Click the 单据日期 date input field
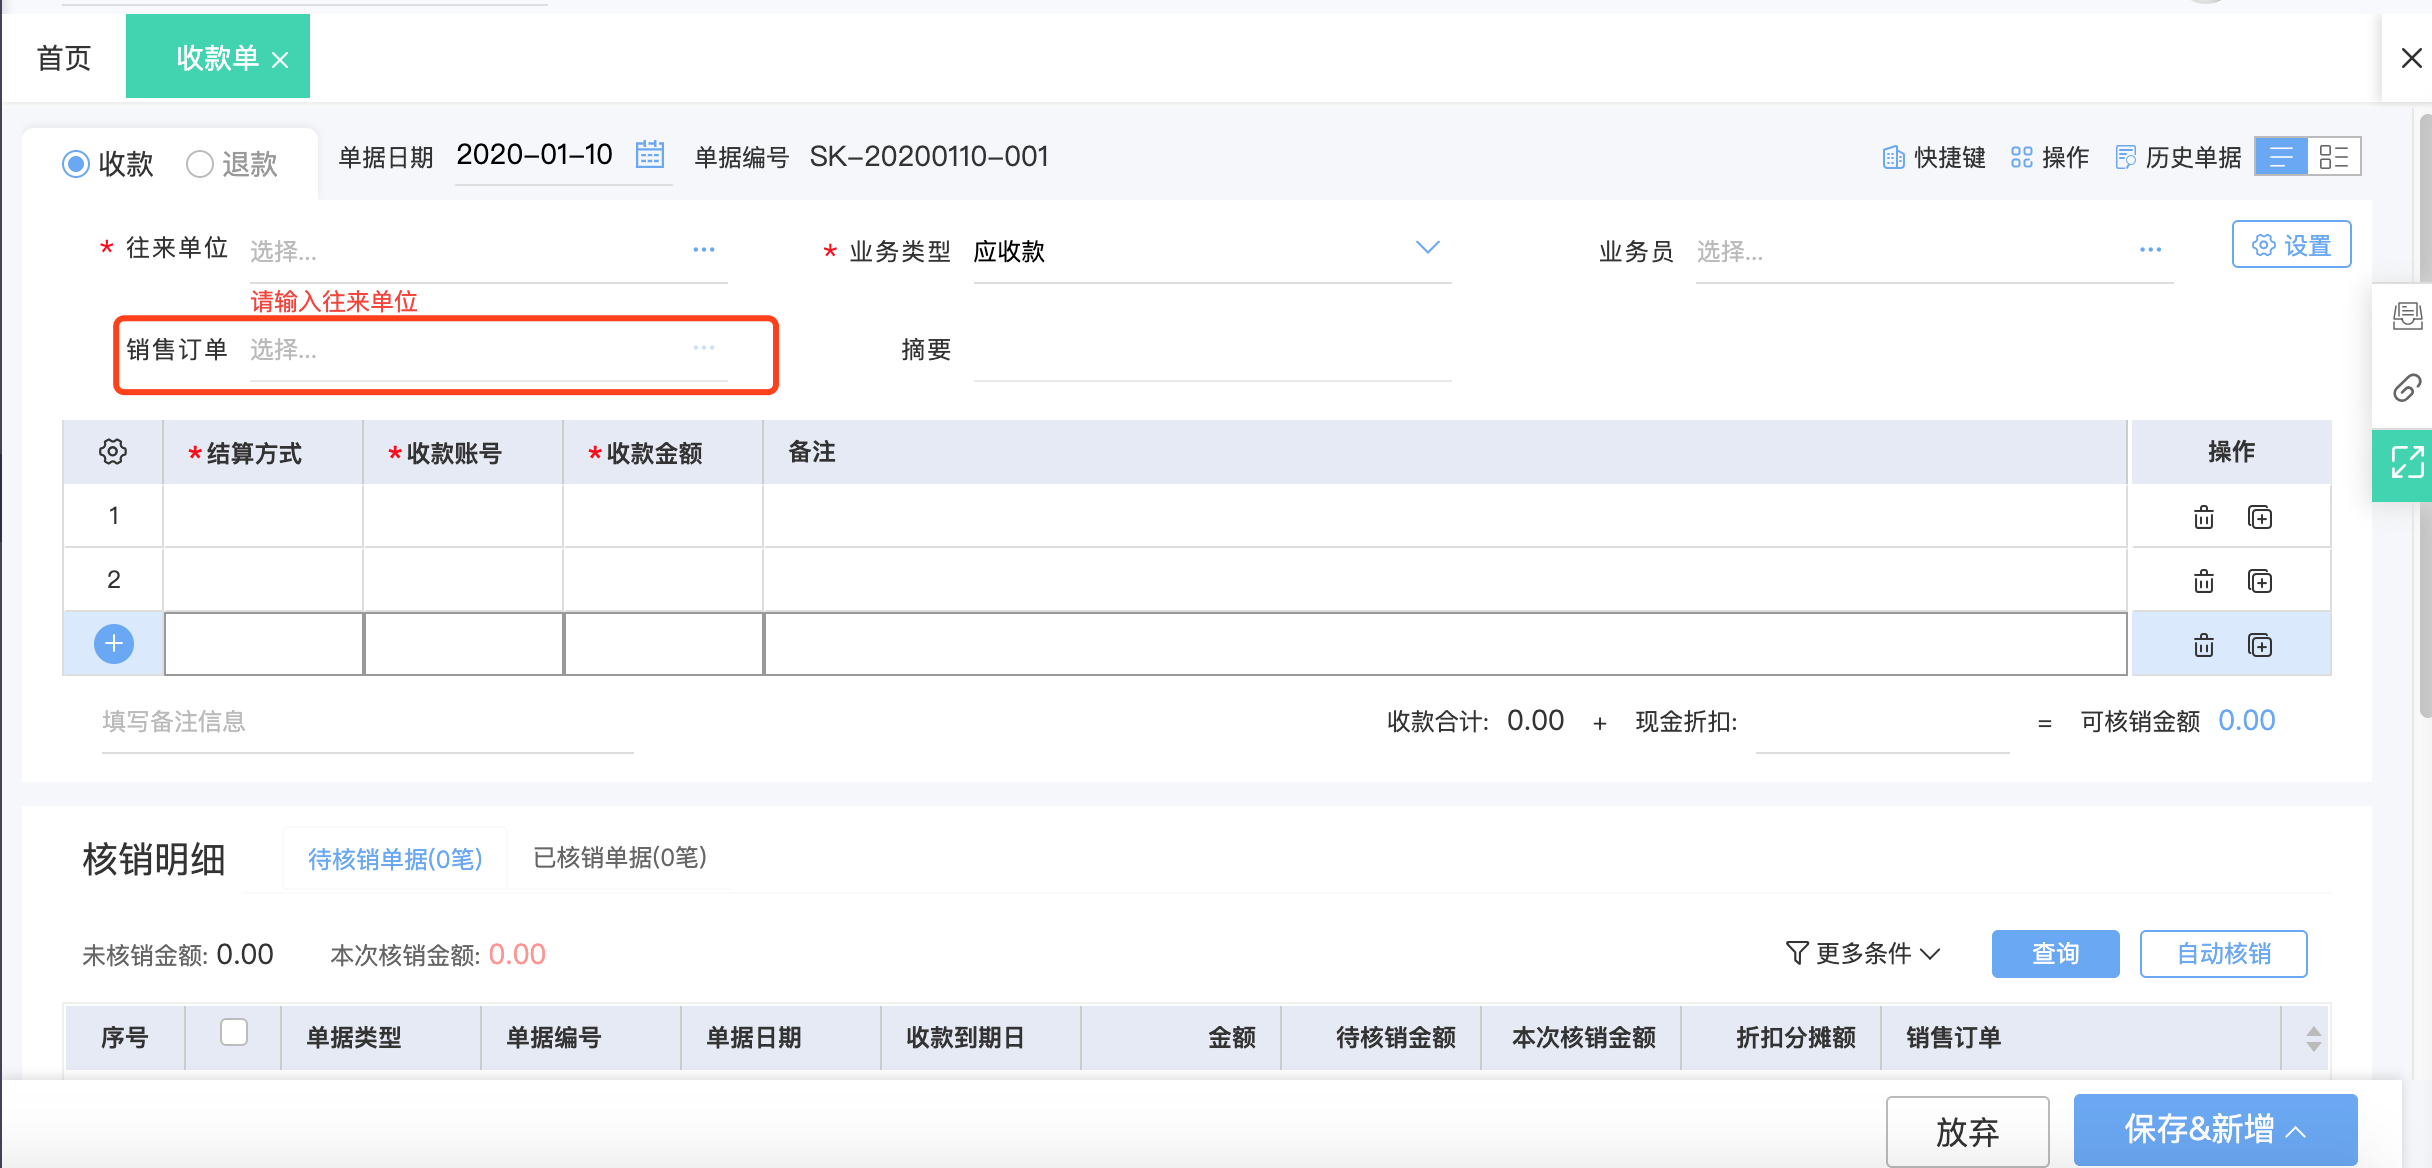The height and width of the screenshot is (1168, 2432). (535, 154)
